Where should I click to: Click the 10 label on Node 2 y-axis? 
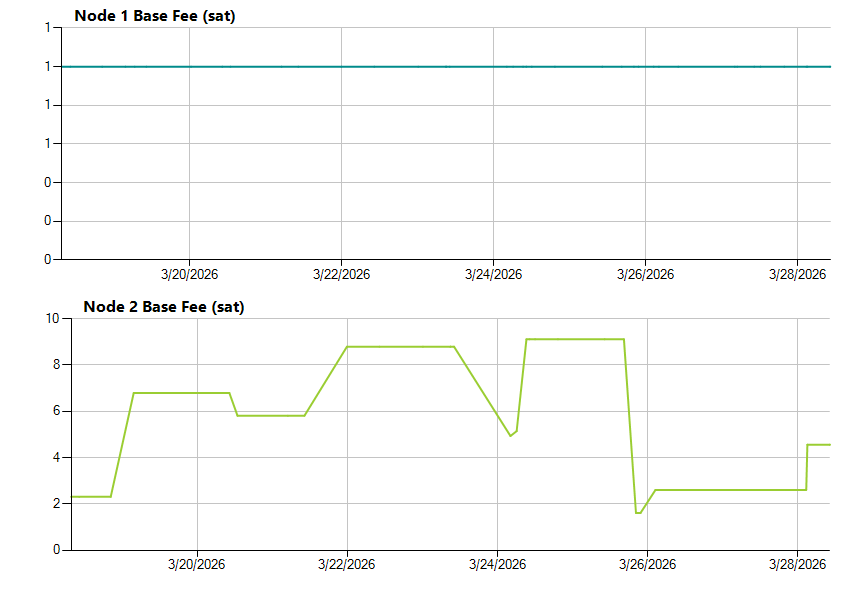click(51, 318)
